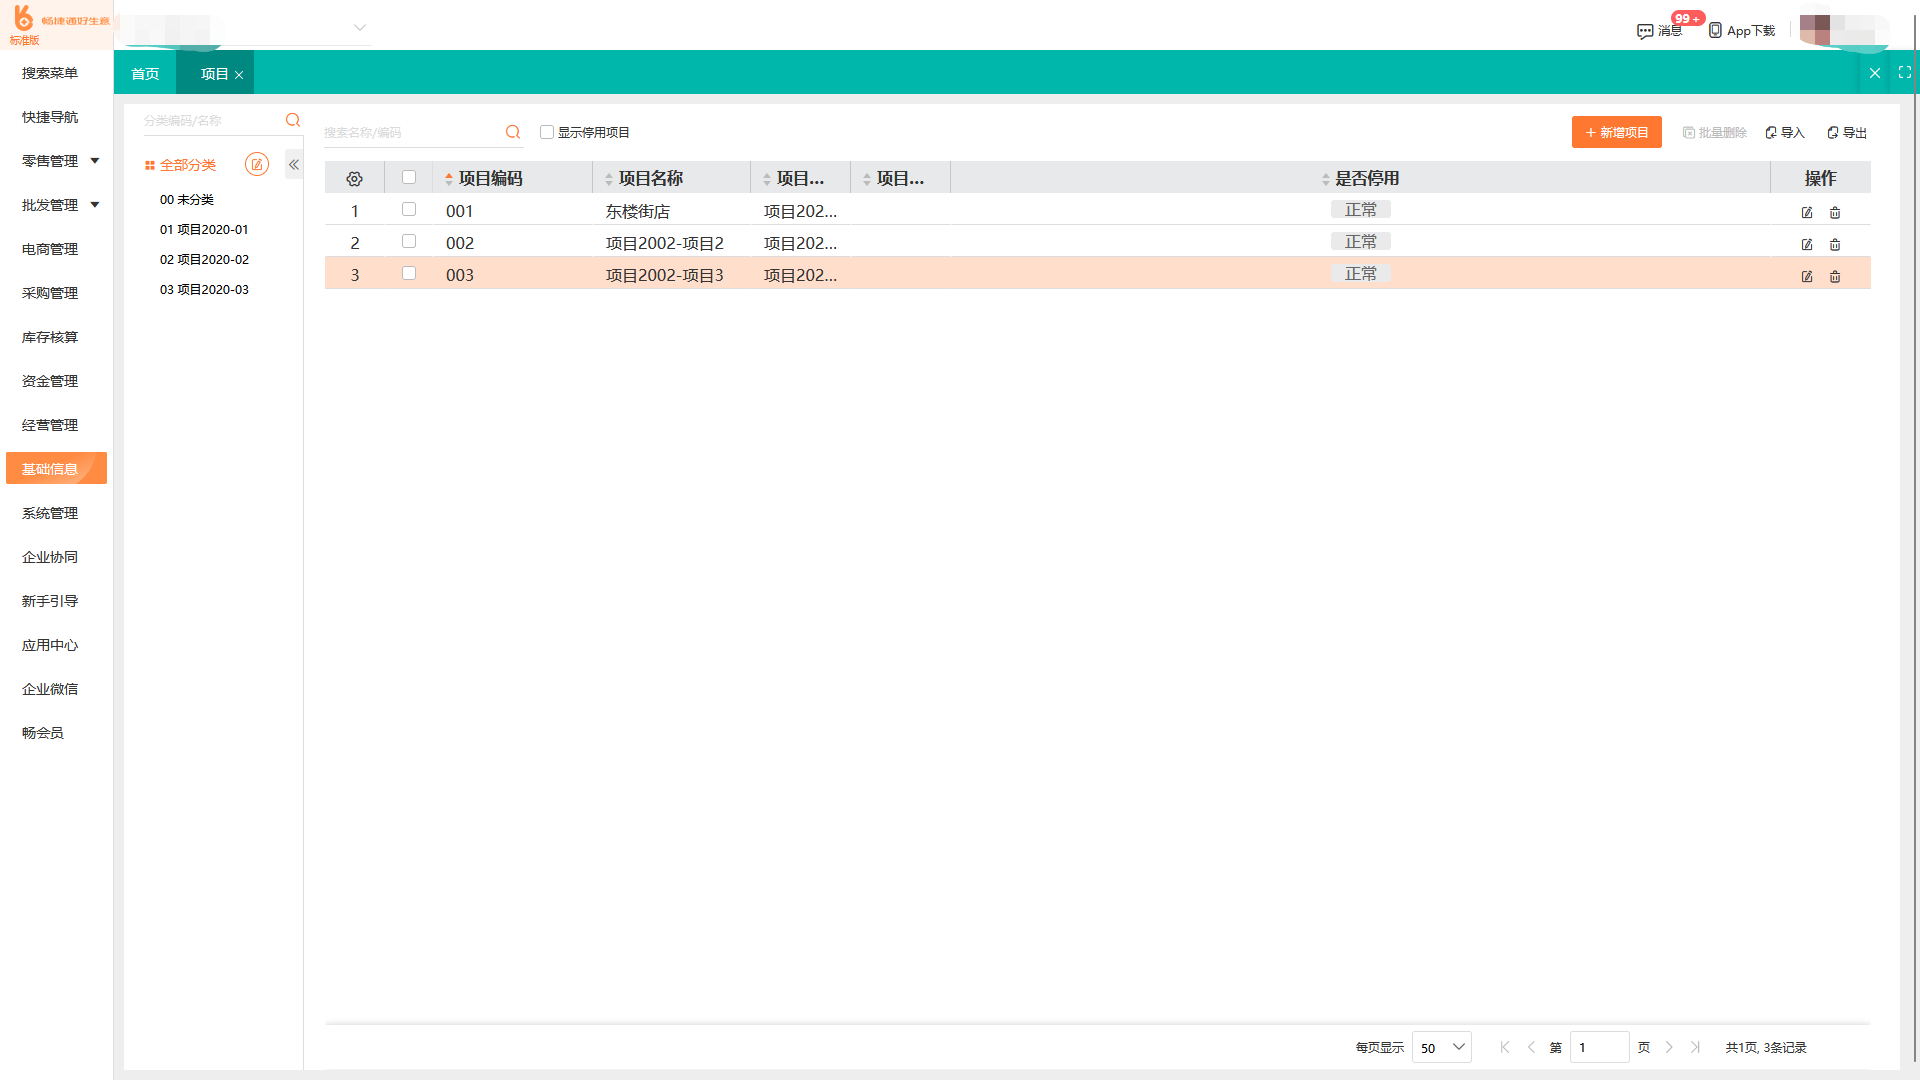1920x1080 pixels.
Task: Click the 新增项目 button
Action: pos(1615,132)
